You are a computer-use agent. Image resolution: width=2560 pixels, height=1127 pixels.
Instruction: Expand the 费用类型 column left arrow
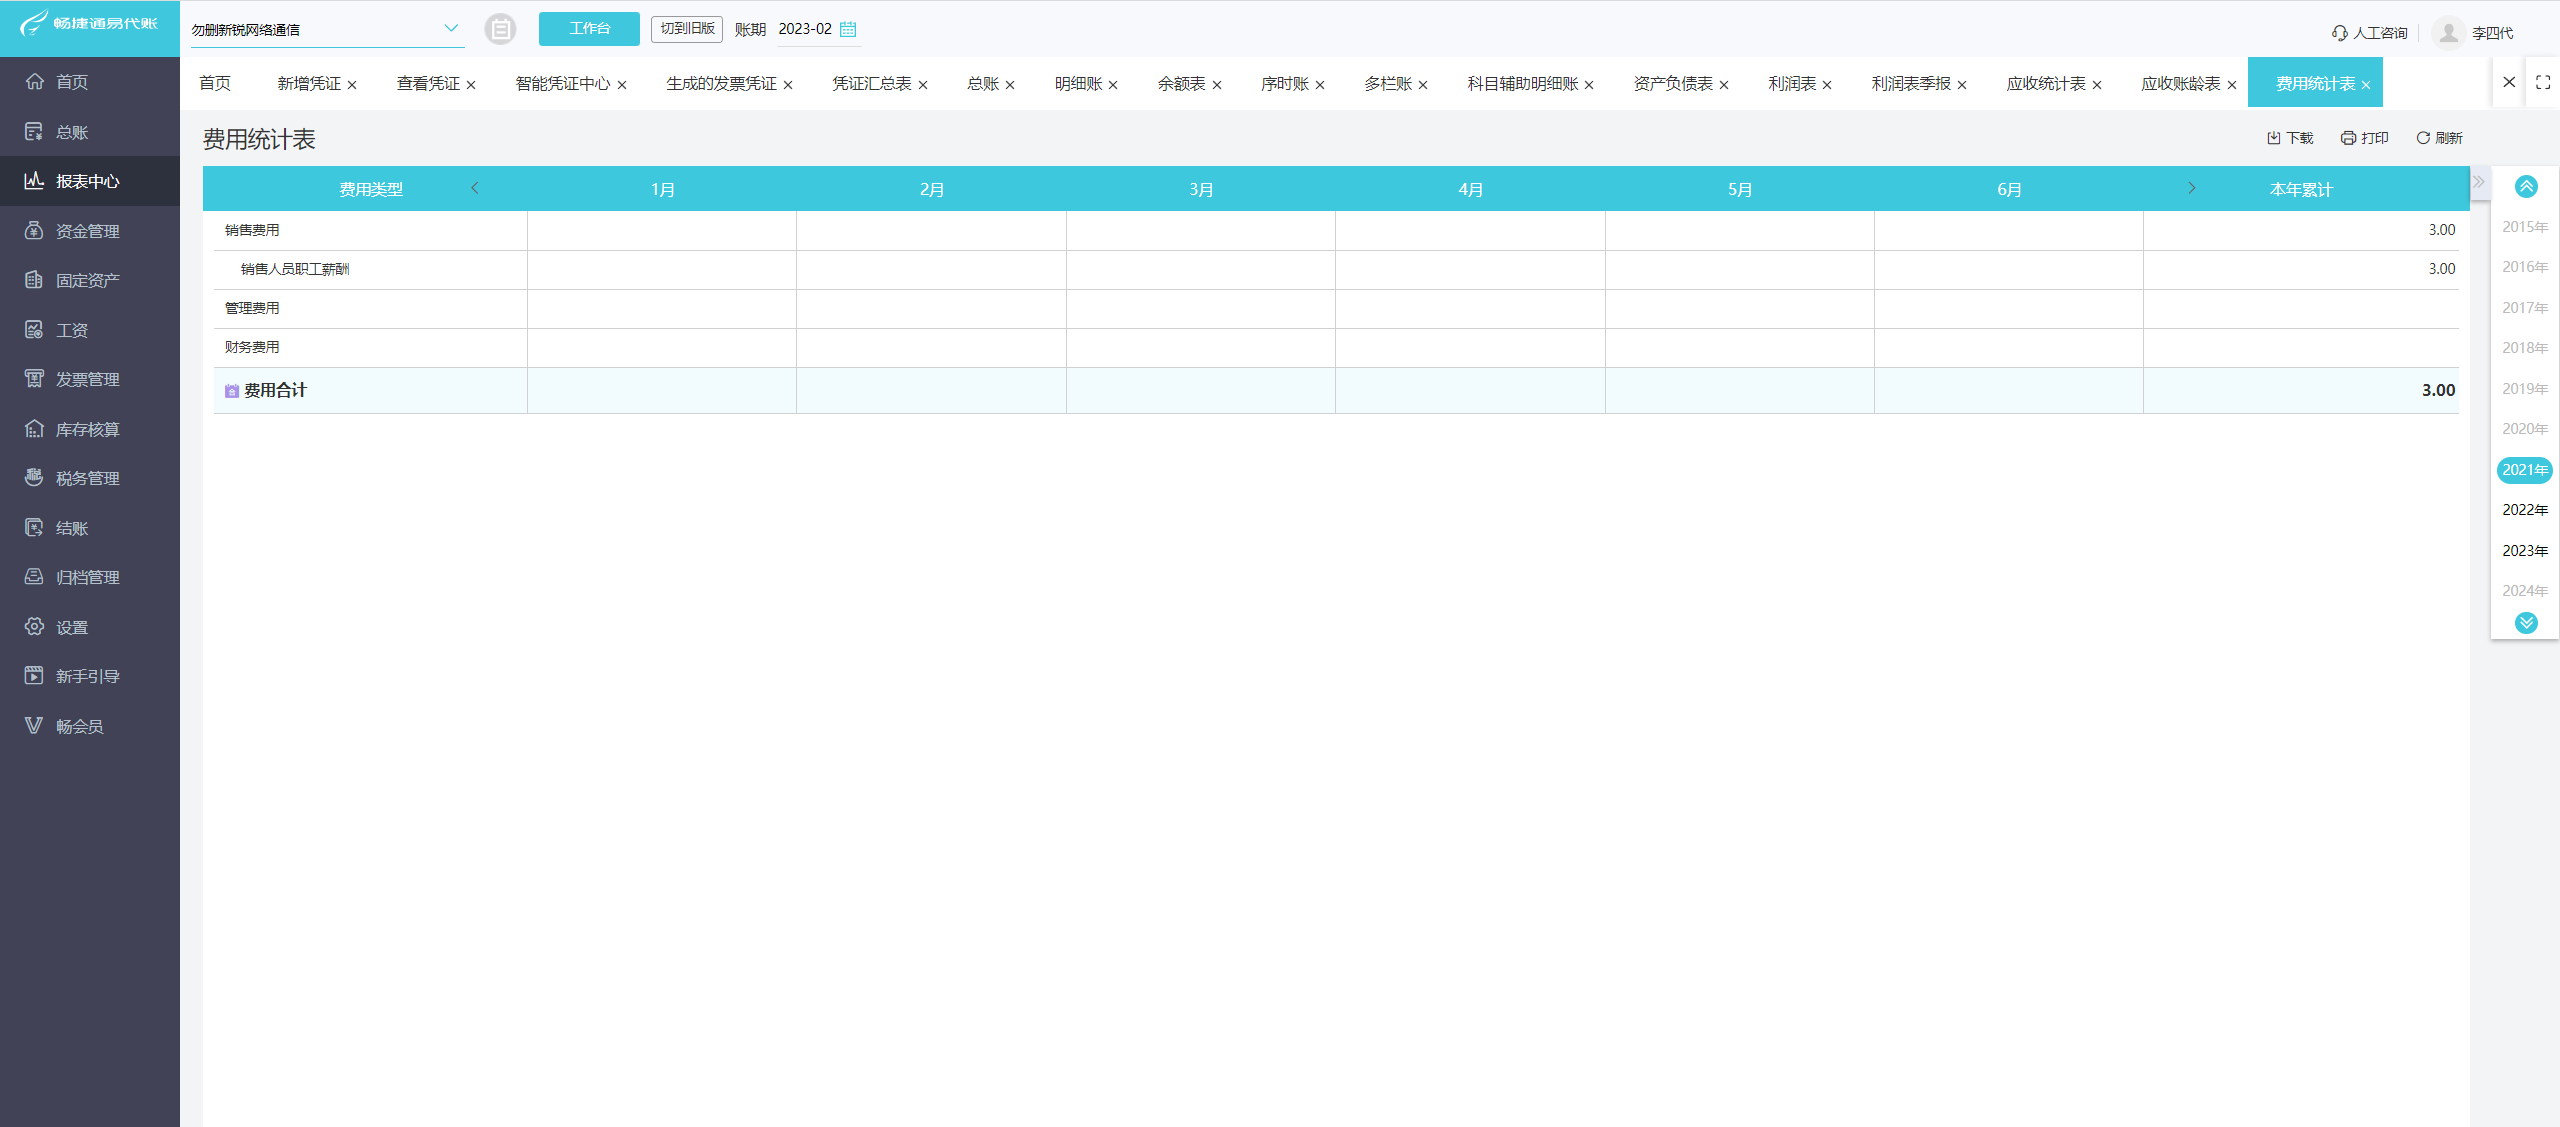[473, 188]
